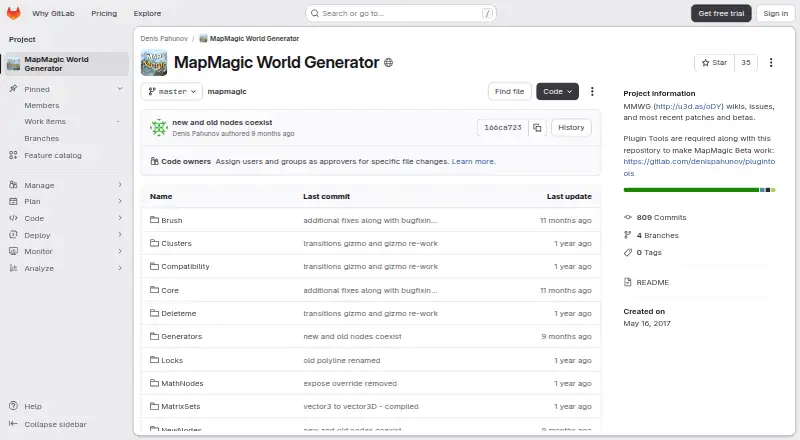The width and height of the screenshot is (800, 440).
Task: Click the commit author avatar icon
Action: (x=159, y=128)
